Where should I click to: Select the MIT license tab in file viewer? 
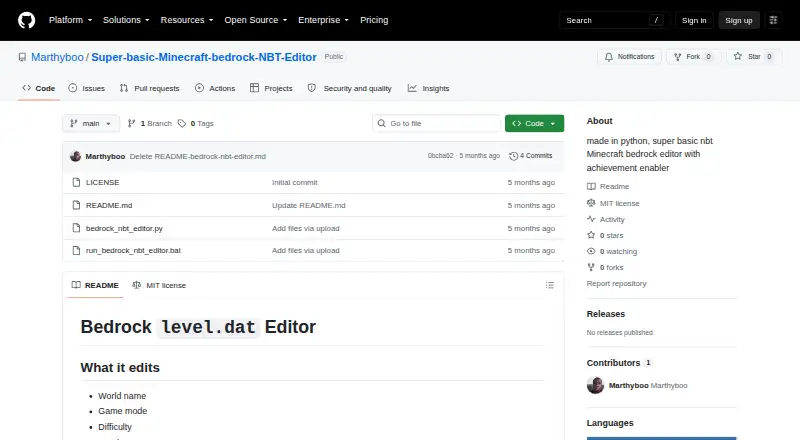click(x=159, y=285)
